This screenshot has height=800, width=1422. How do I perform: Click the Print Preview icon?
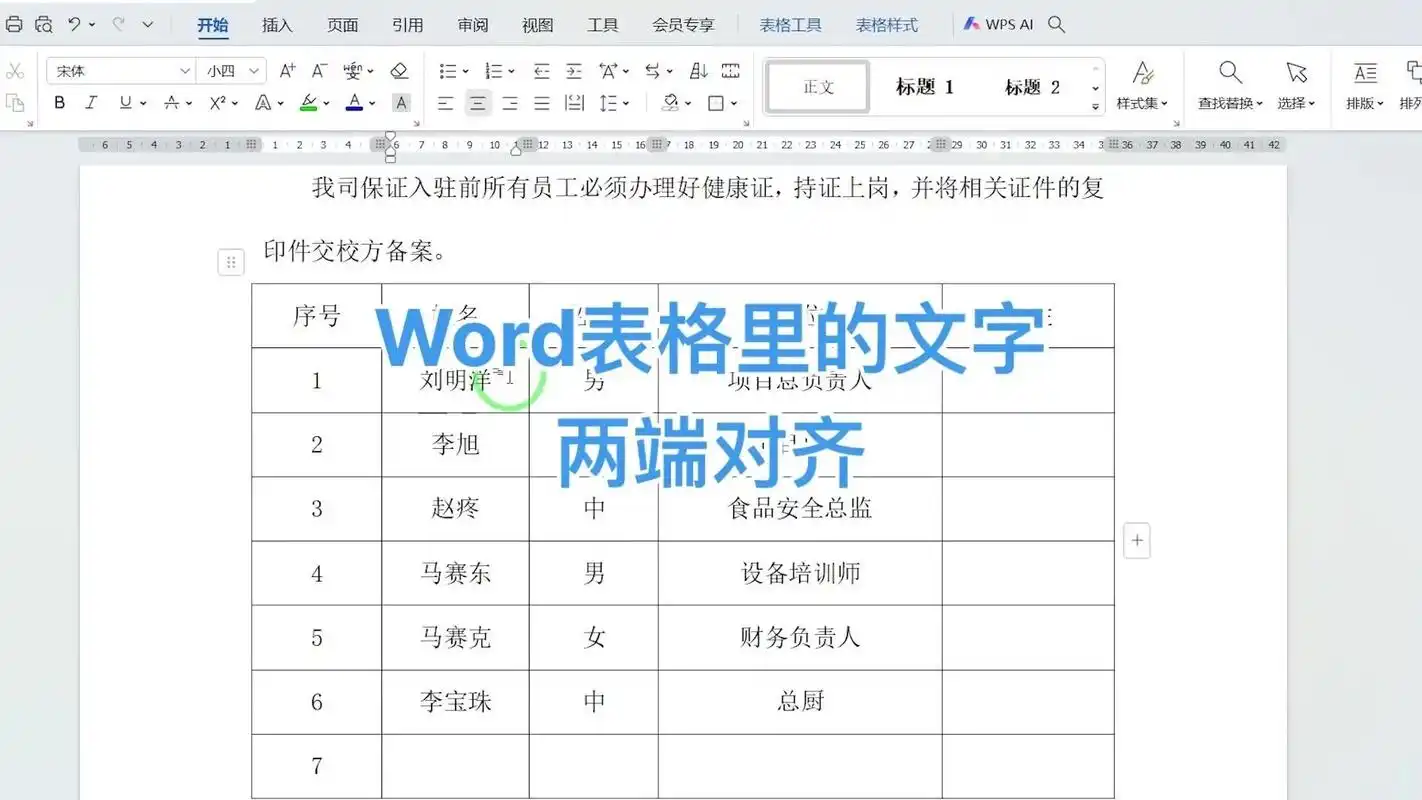click(43, 24)
